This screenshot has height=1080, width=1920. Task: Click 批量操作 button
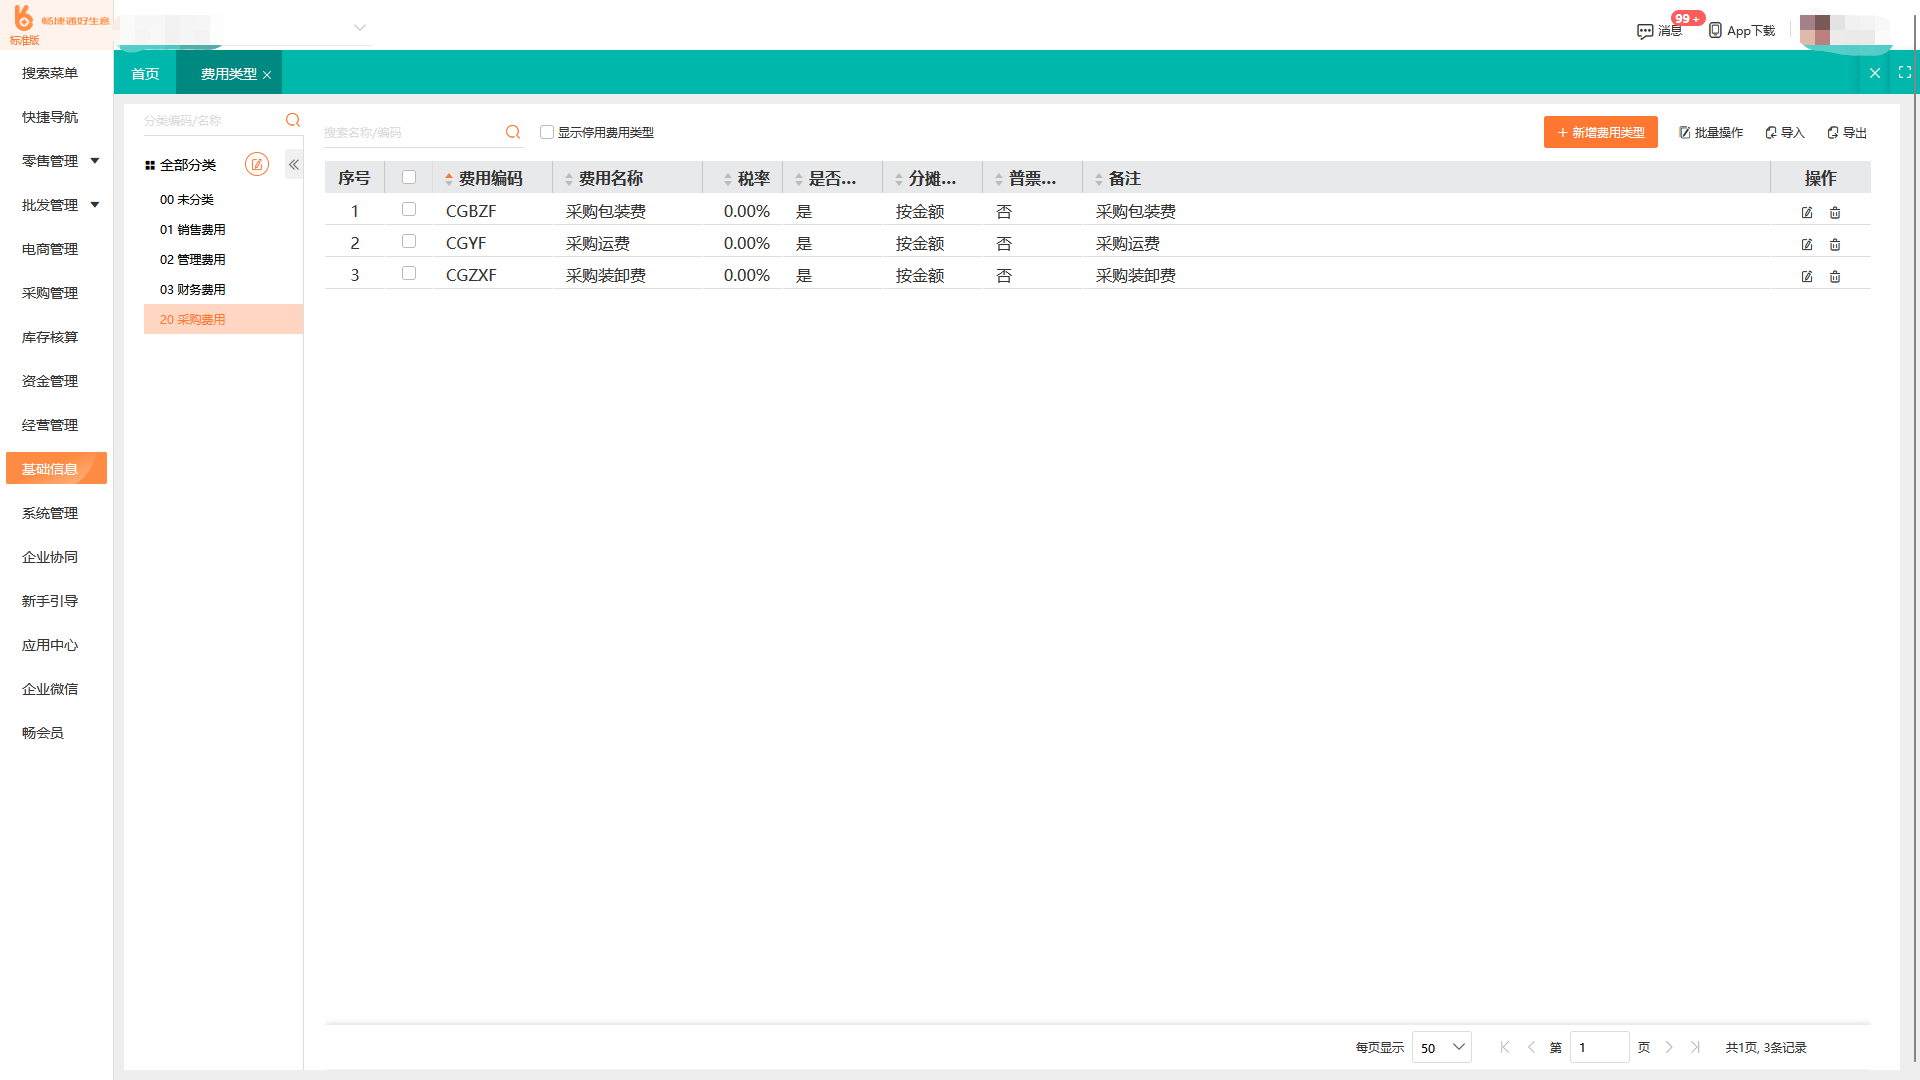click(x=1710, y=132)
